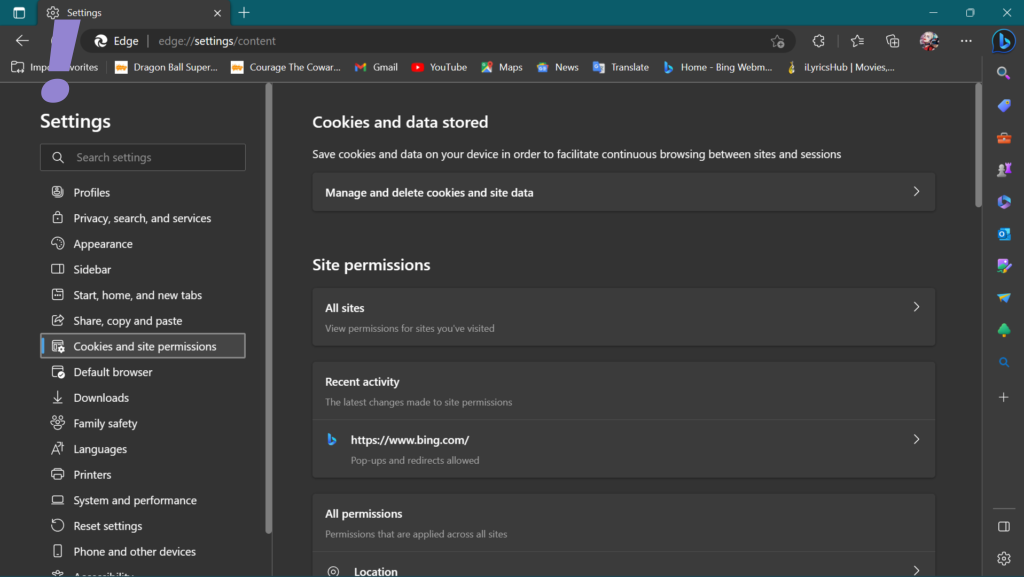Open Settings and more three-dot menu
The image size is (1024, 577).
pos(966,41)
